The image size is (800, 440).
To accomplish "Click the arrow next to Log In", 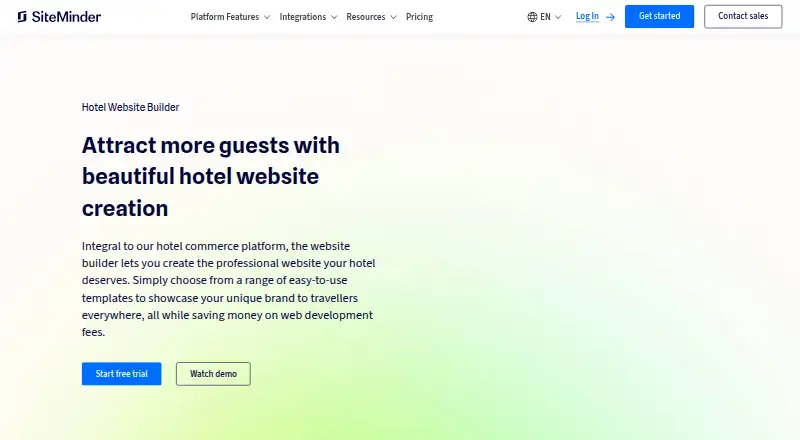I will [x=610, y=17].
